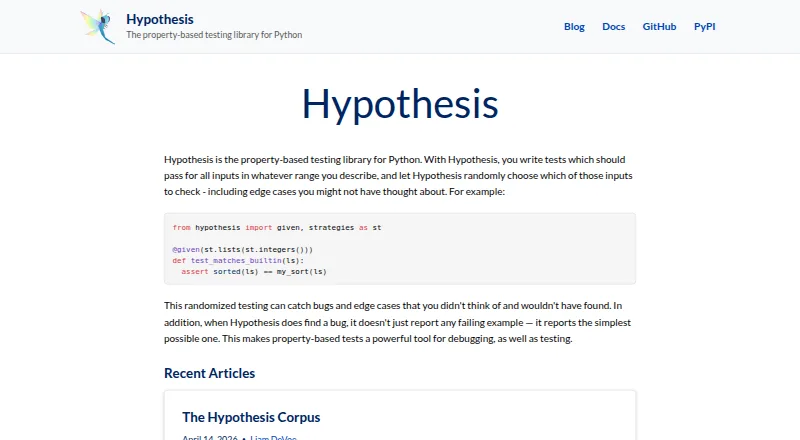Visit the GitHub navigation link
This screenshot has width=800, height=440.
(x=659, y=27)
